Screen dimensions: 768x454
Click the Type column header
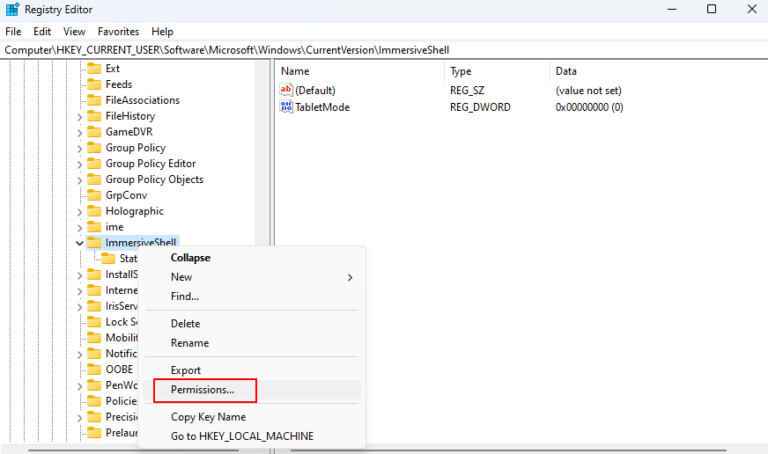coord(497,71)
